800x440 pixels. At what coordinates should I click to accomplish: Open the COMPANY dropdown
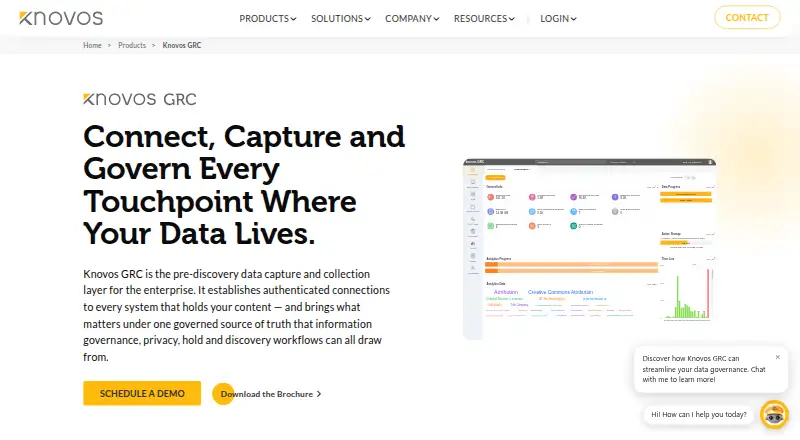412,19
